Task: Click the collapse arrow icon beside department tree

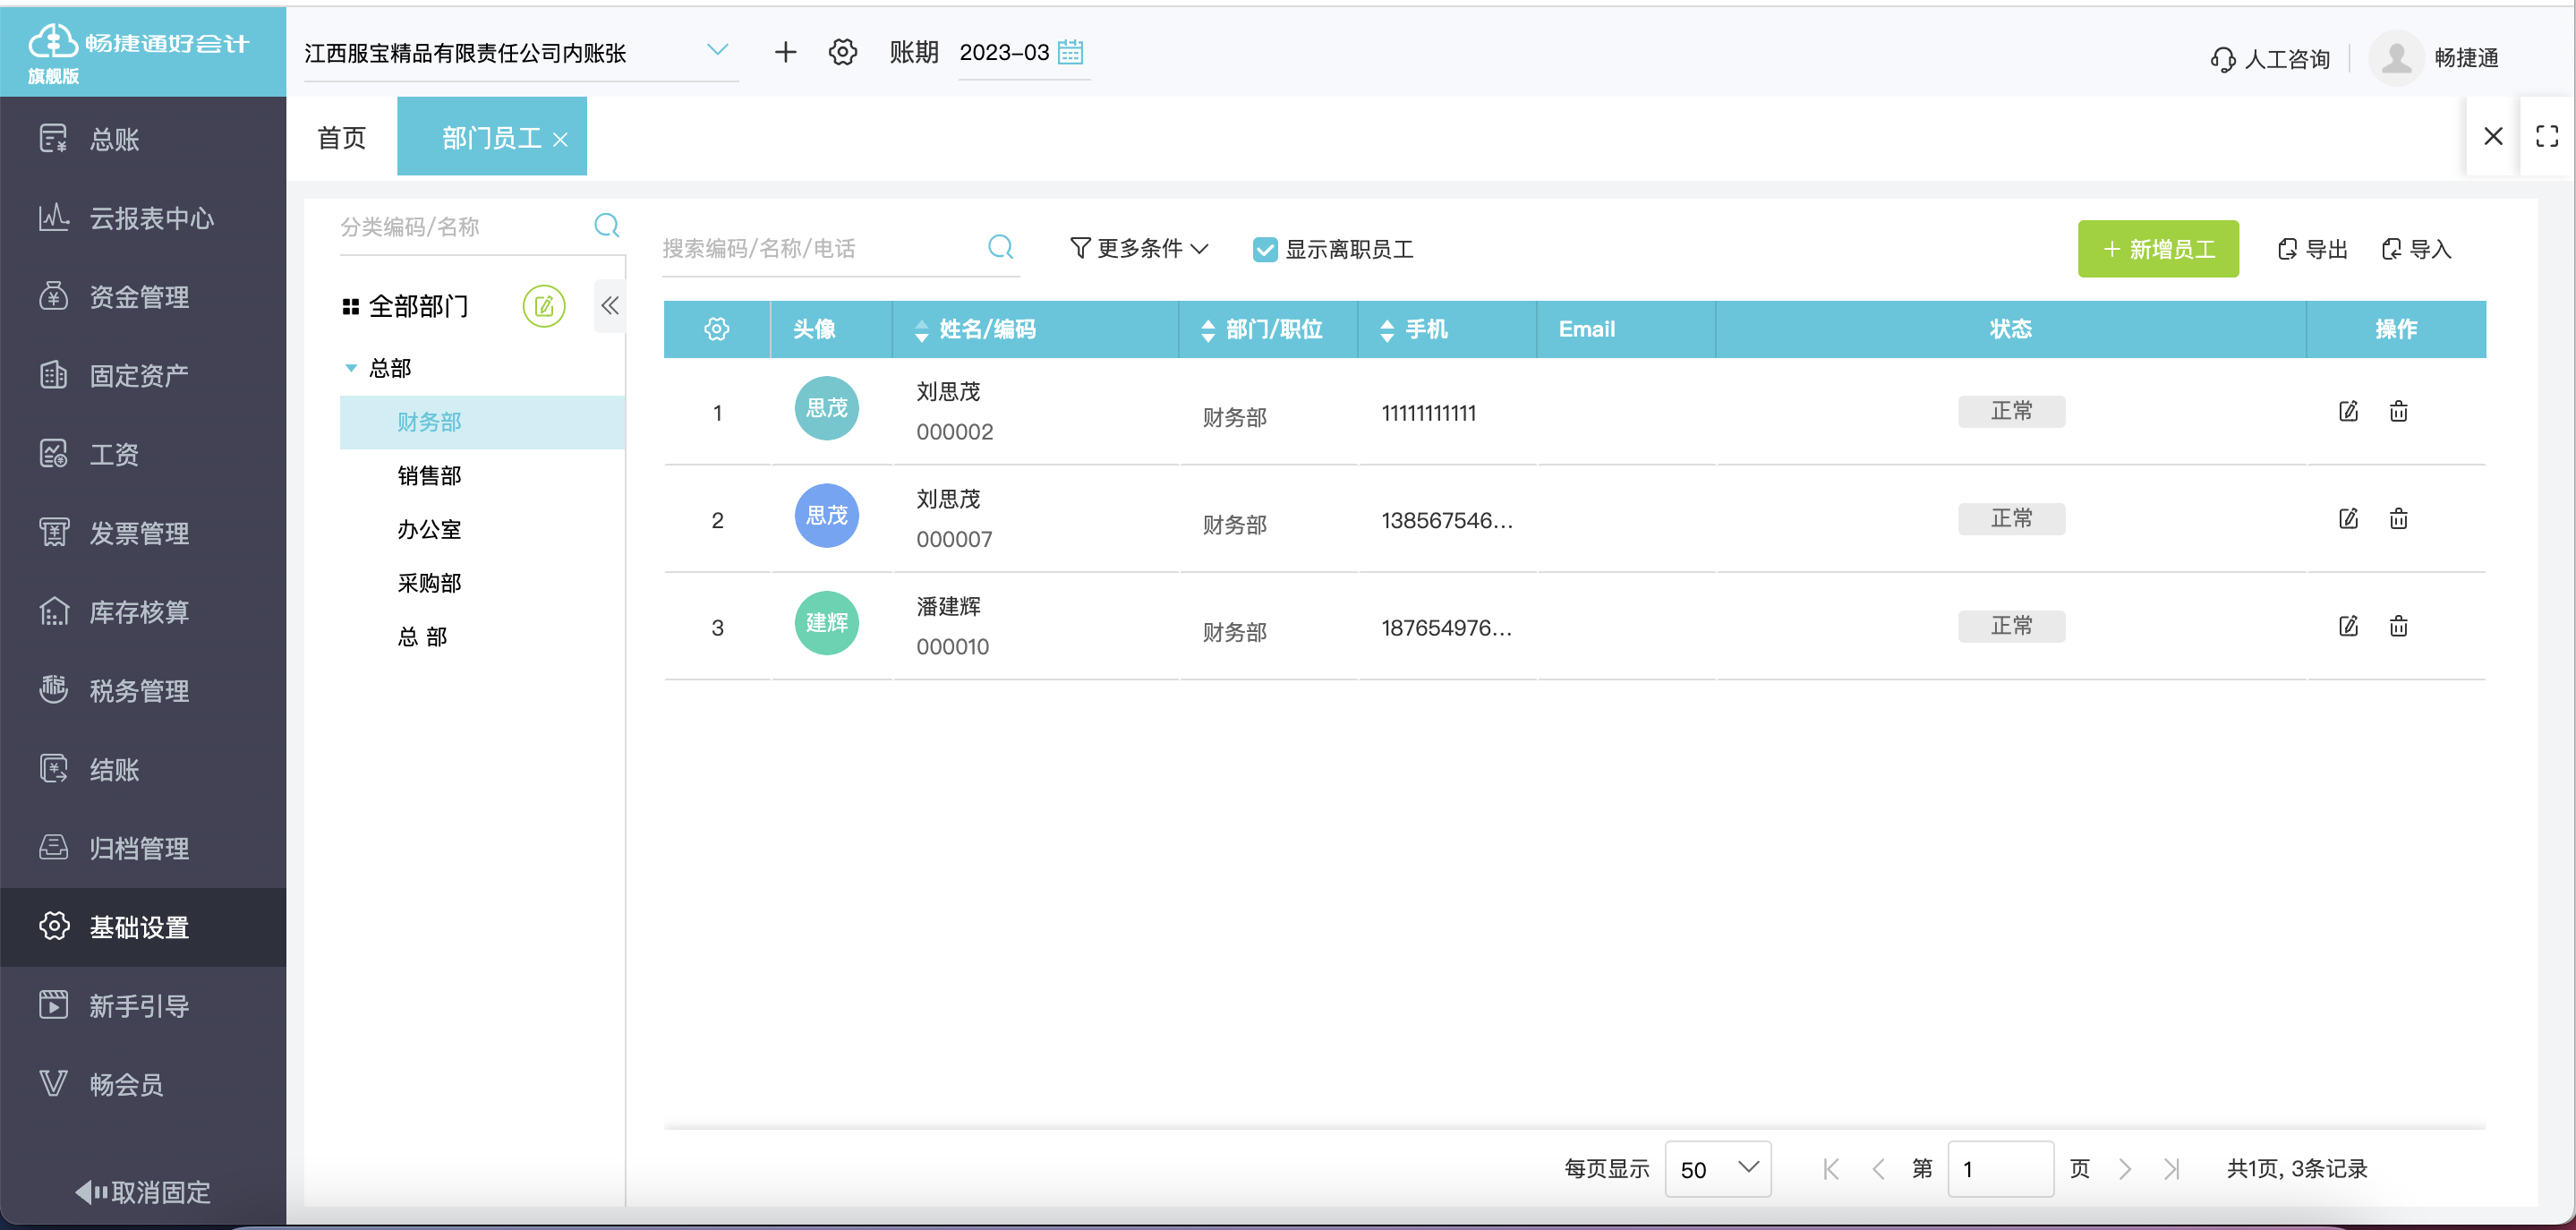Action: [x=610, y=307]
